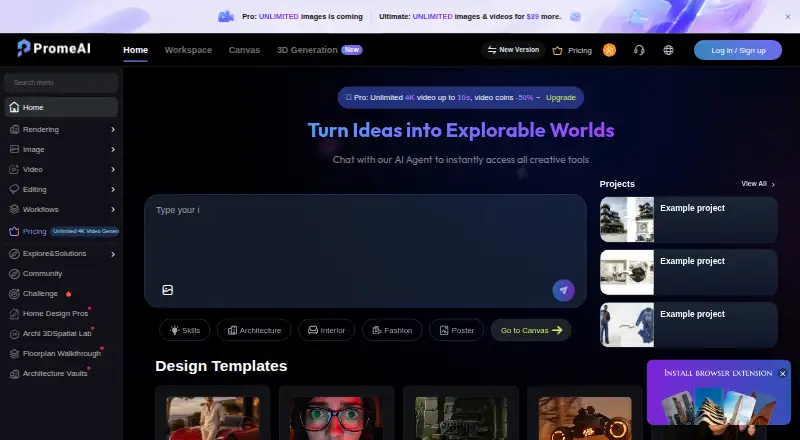Open the Canvas tab
Viewport: 800px width, 440px height.
[x=244, y=50]
